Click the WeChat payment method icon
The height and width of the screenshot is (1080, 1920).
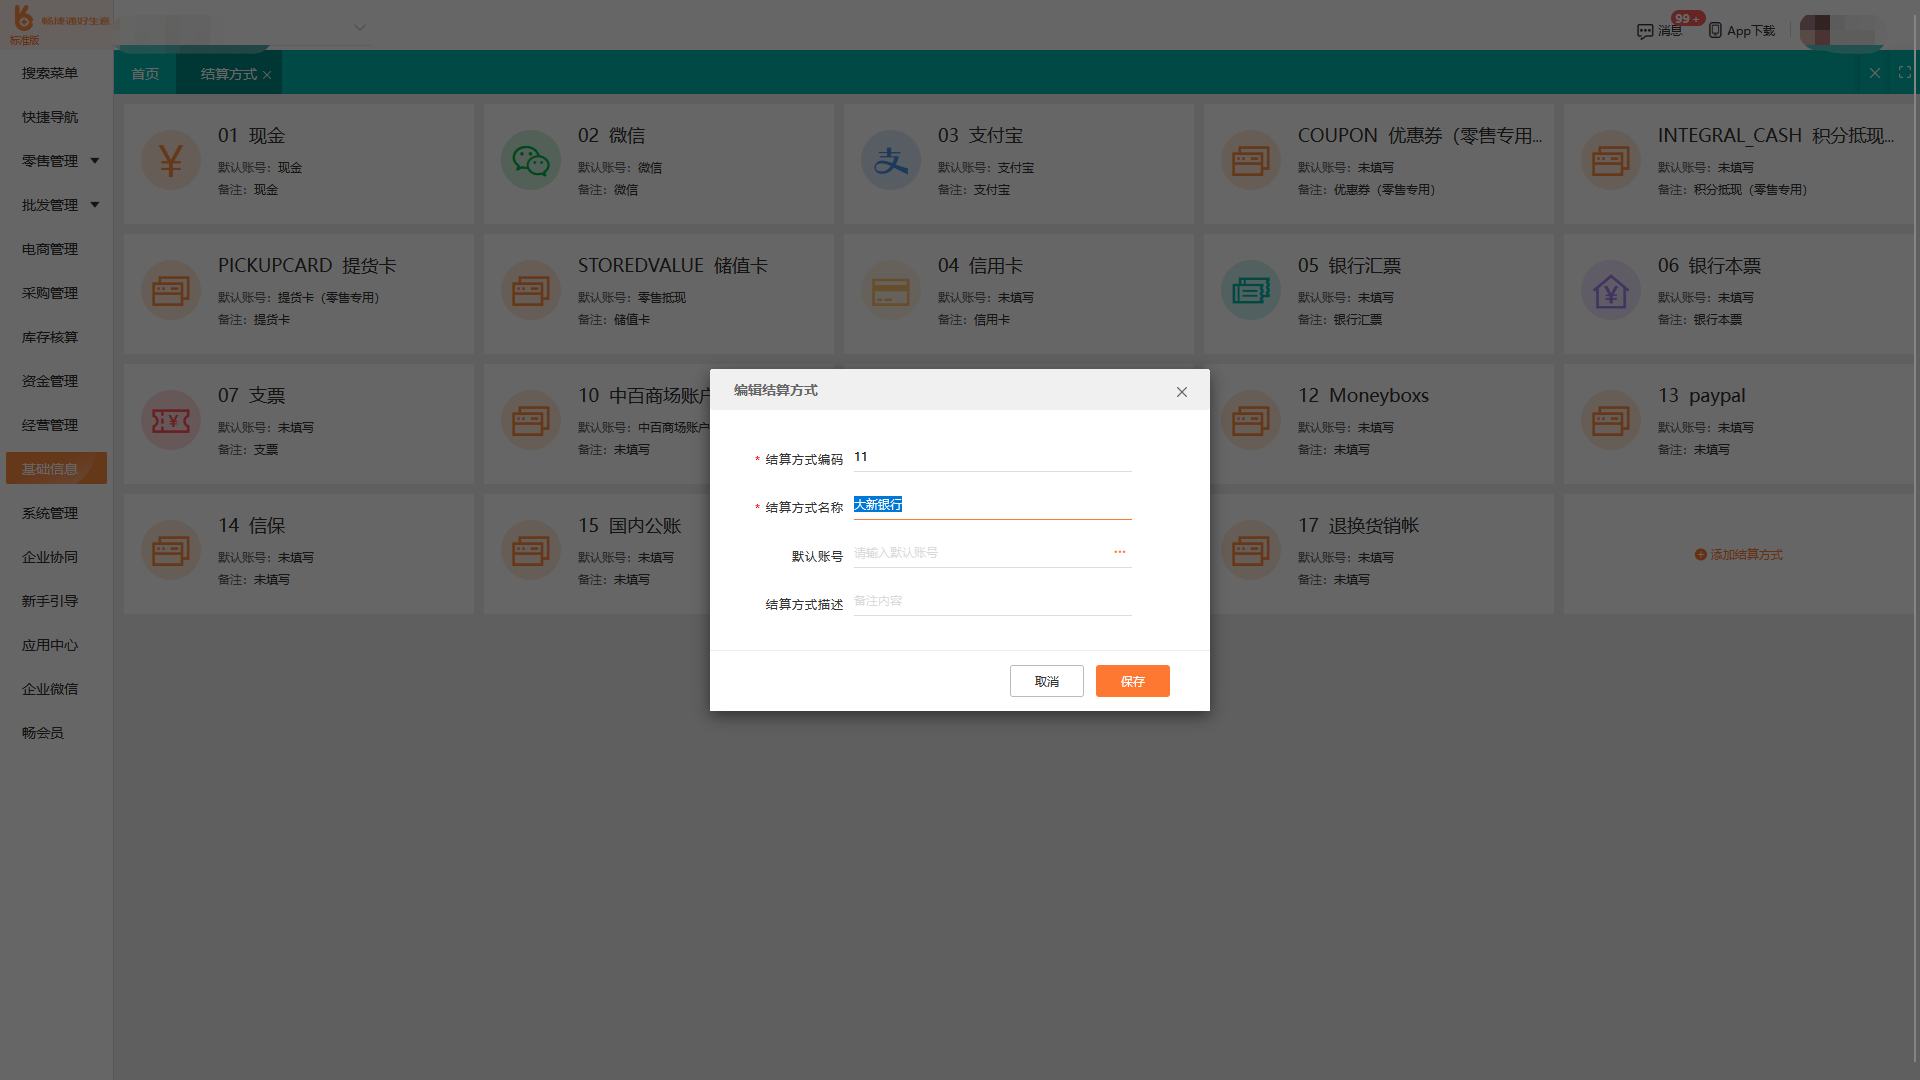coord(529,160)
